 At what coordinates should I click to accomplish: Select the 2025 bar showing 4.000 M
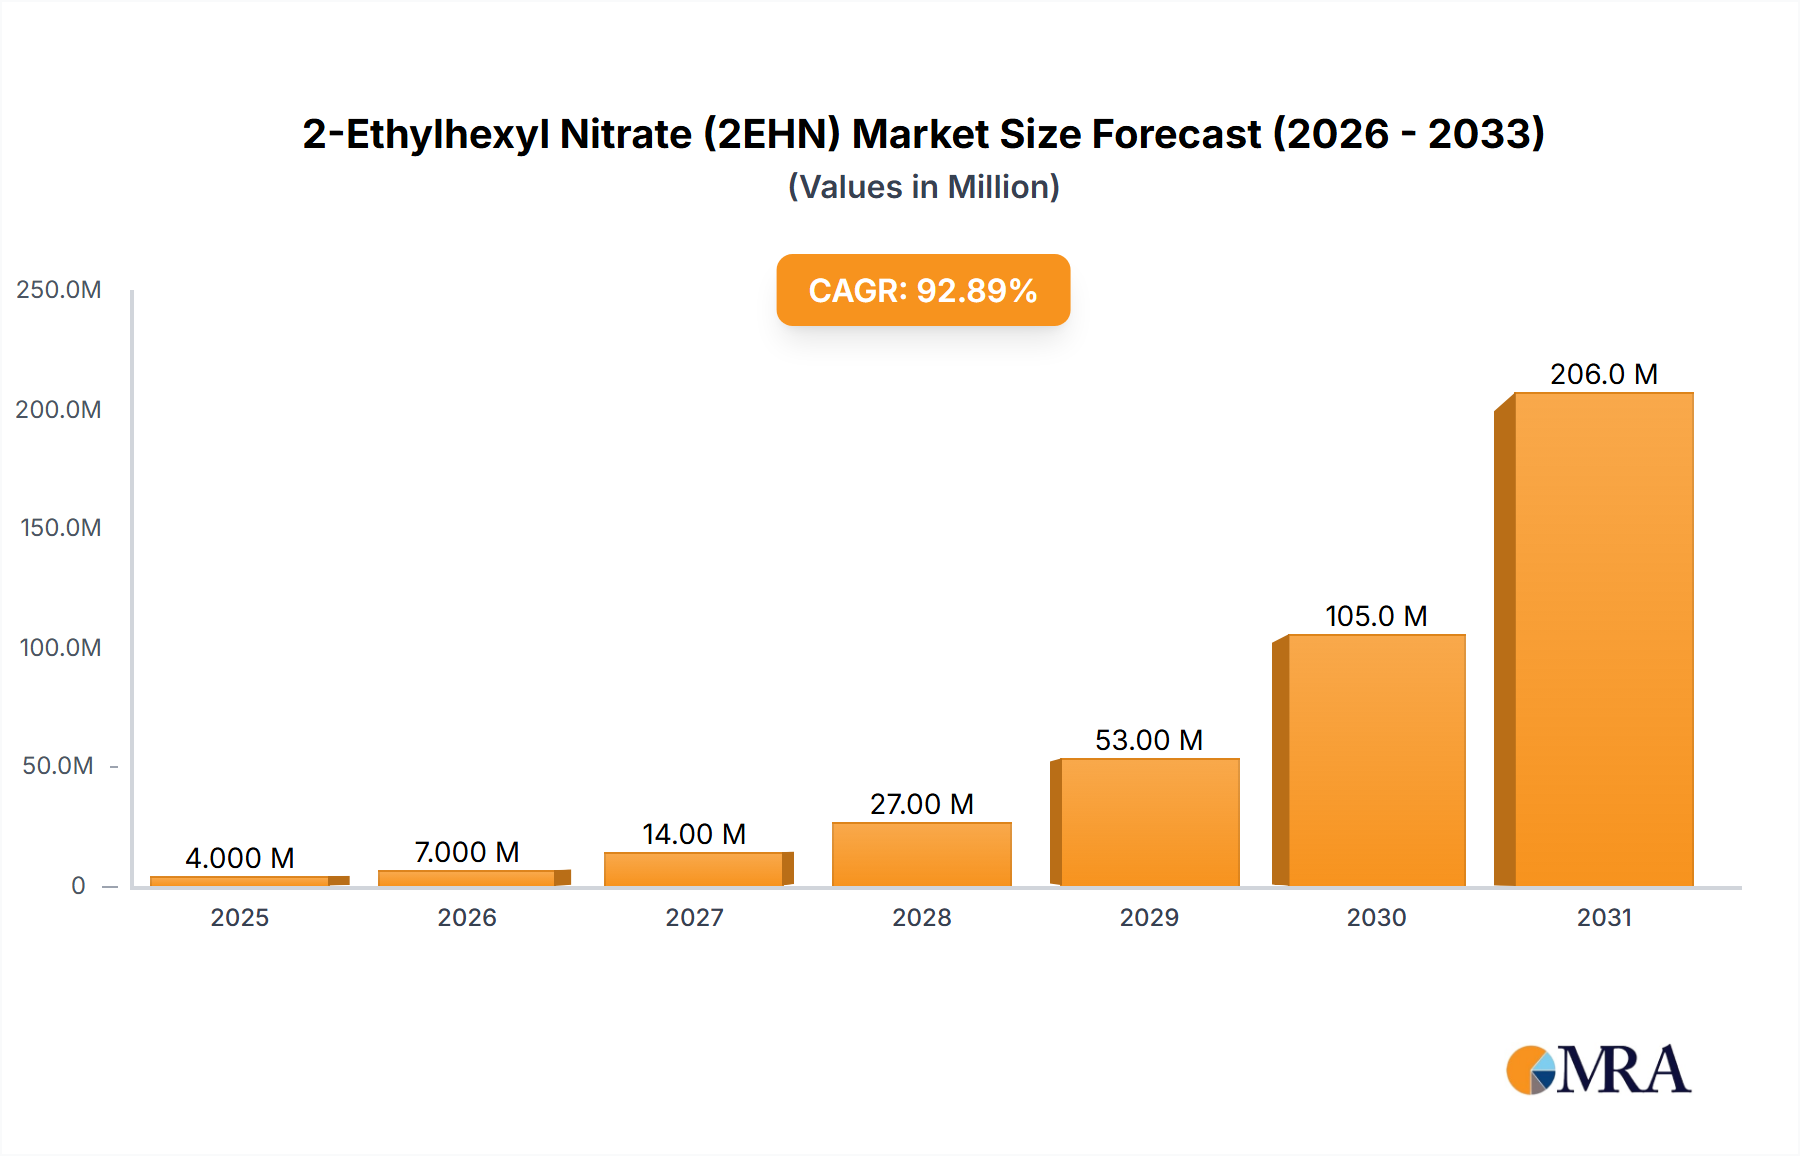tap(243, 880)
